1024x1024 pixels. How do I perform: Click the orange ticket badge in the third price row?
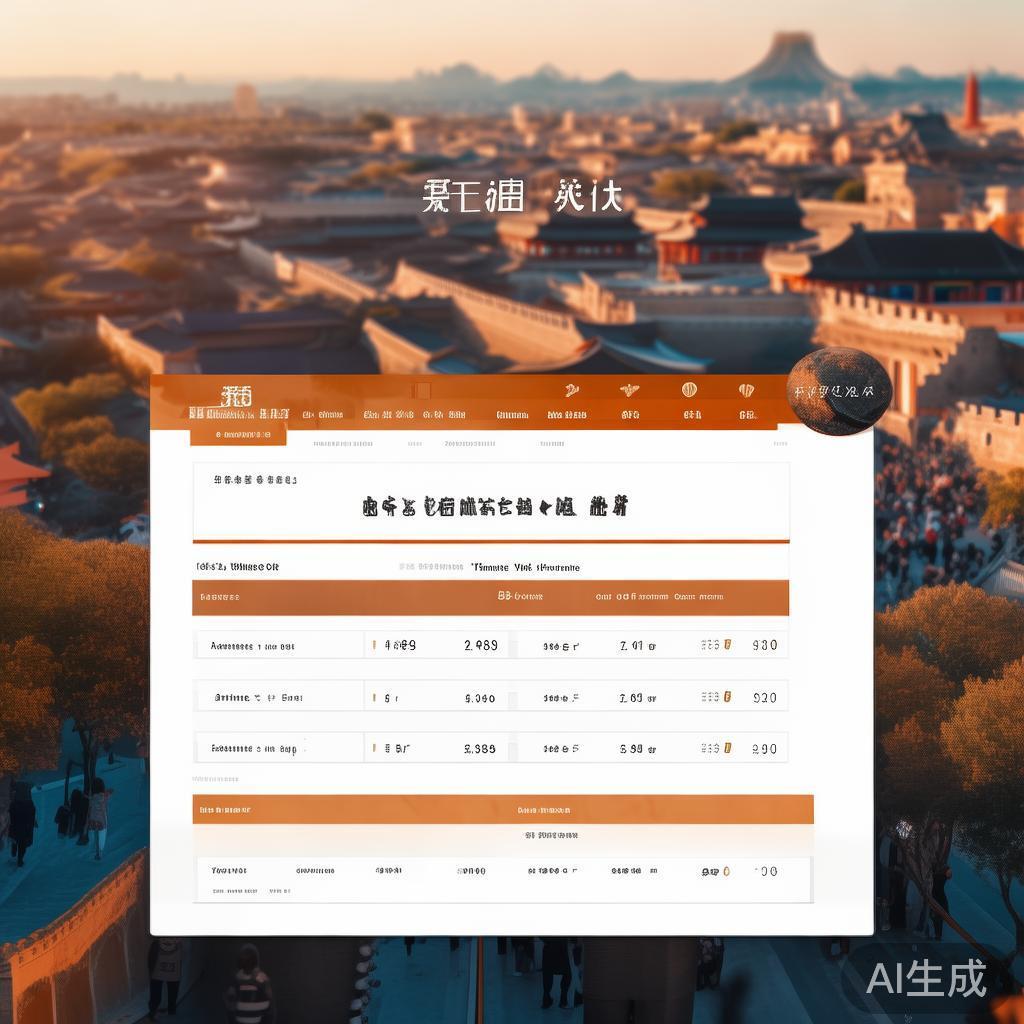726,748
